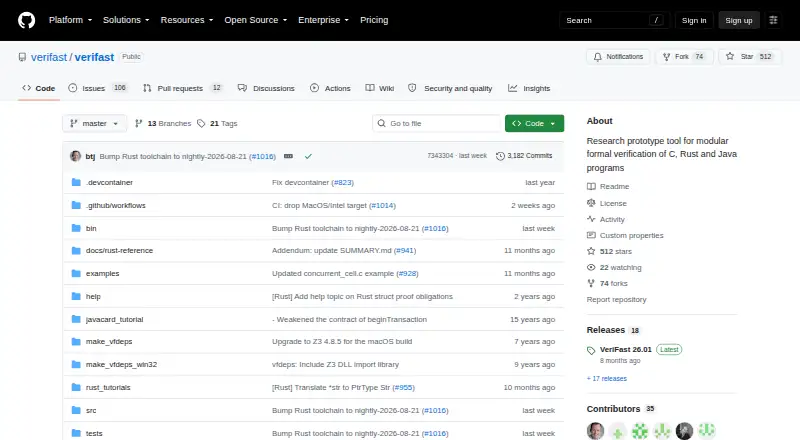Open the help folder
Screen dimensions: 800x440
93,296
